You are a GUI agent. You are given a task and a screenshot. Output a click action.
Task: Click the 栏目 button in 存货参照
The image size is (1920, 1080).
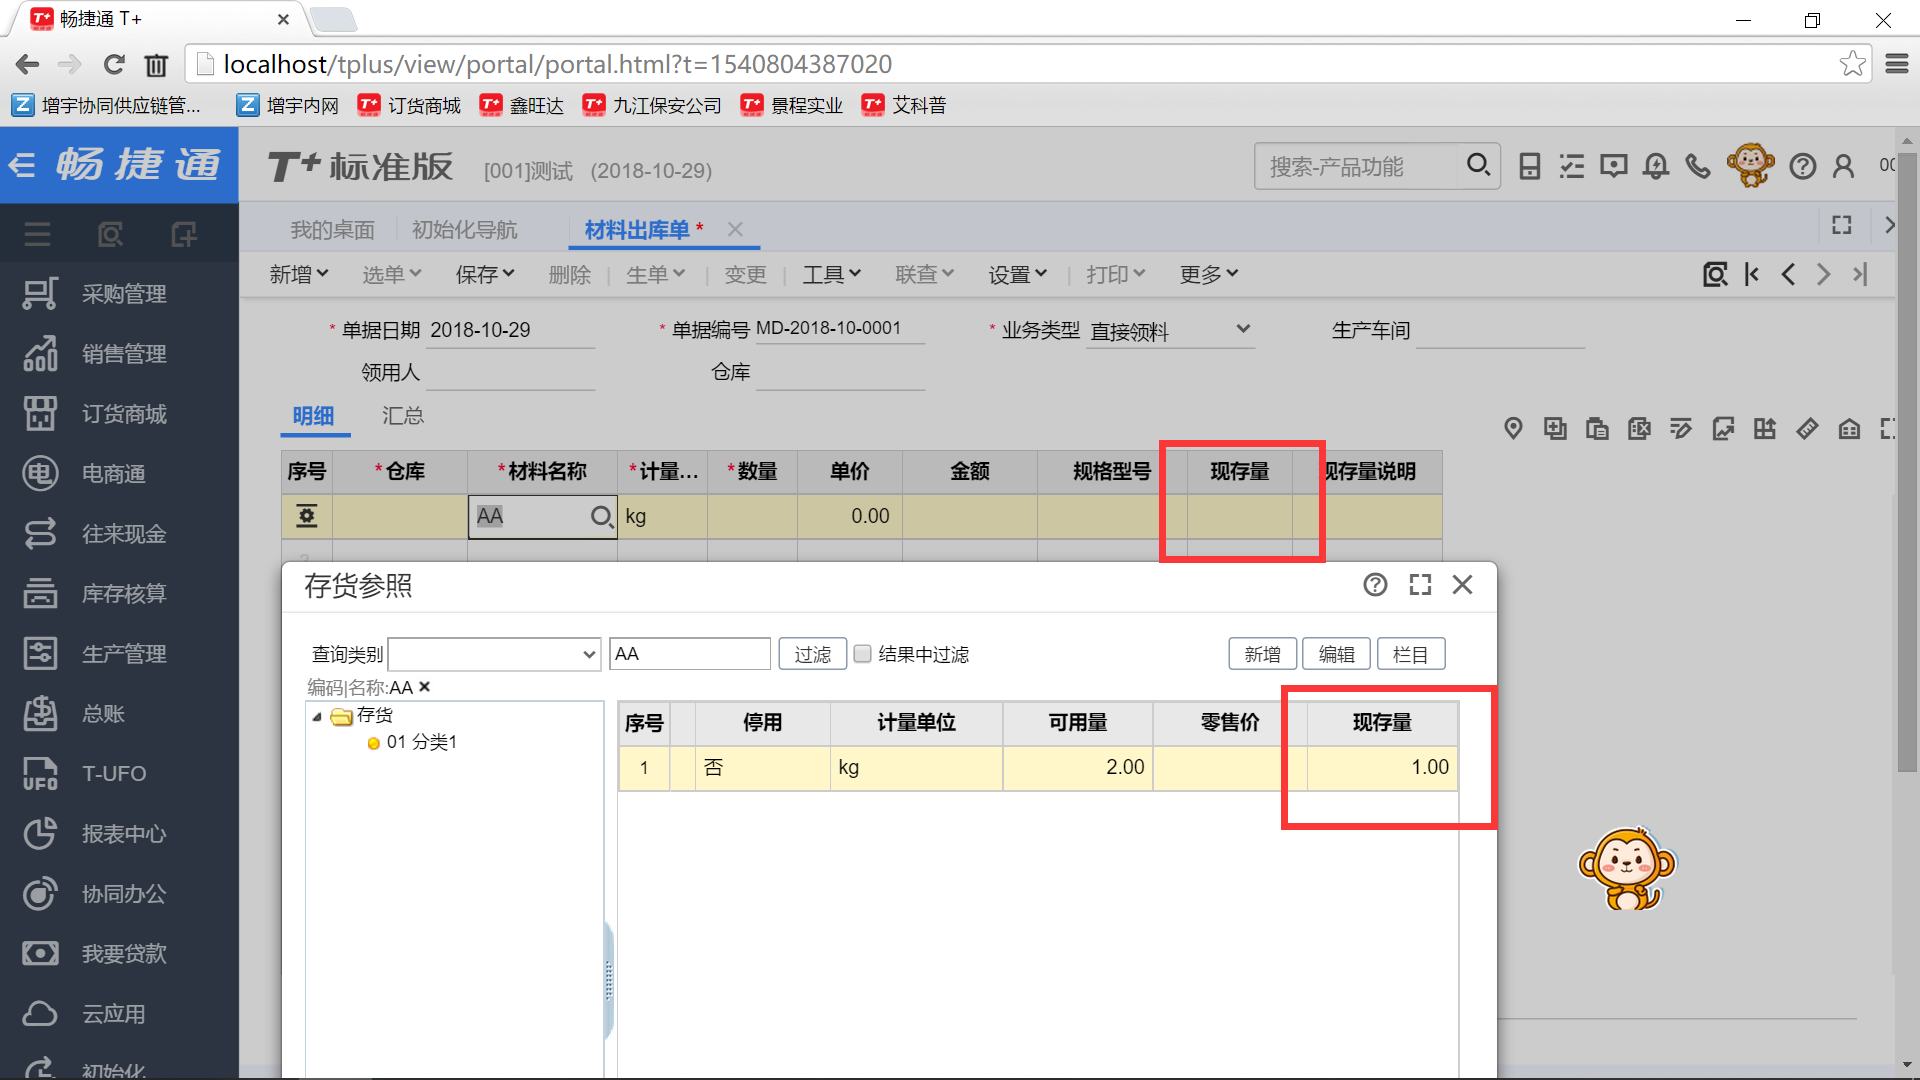1410,654
